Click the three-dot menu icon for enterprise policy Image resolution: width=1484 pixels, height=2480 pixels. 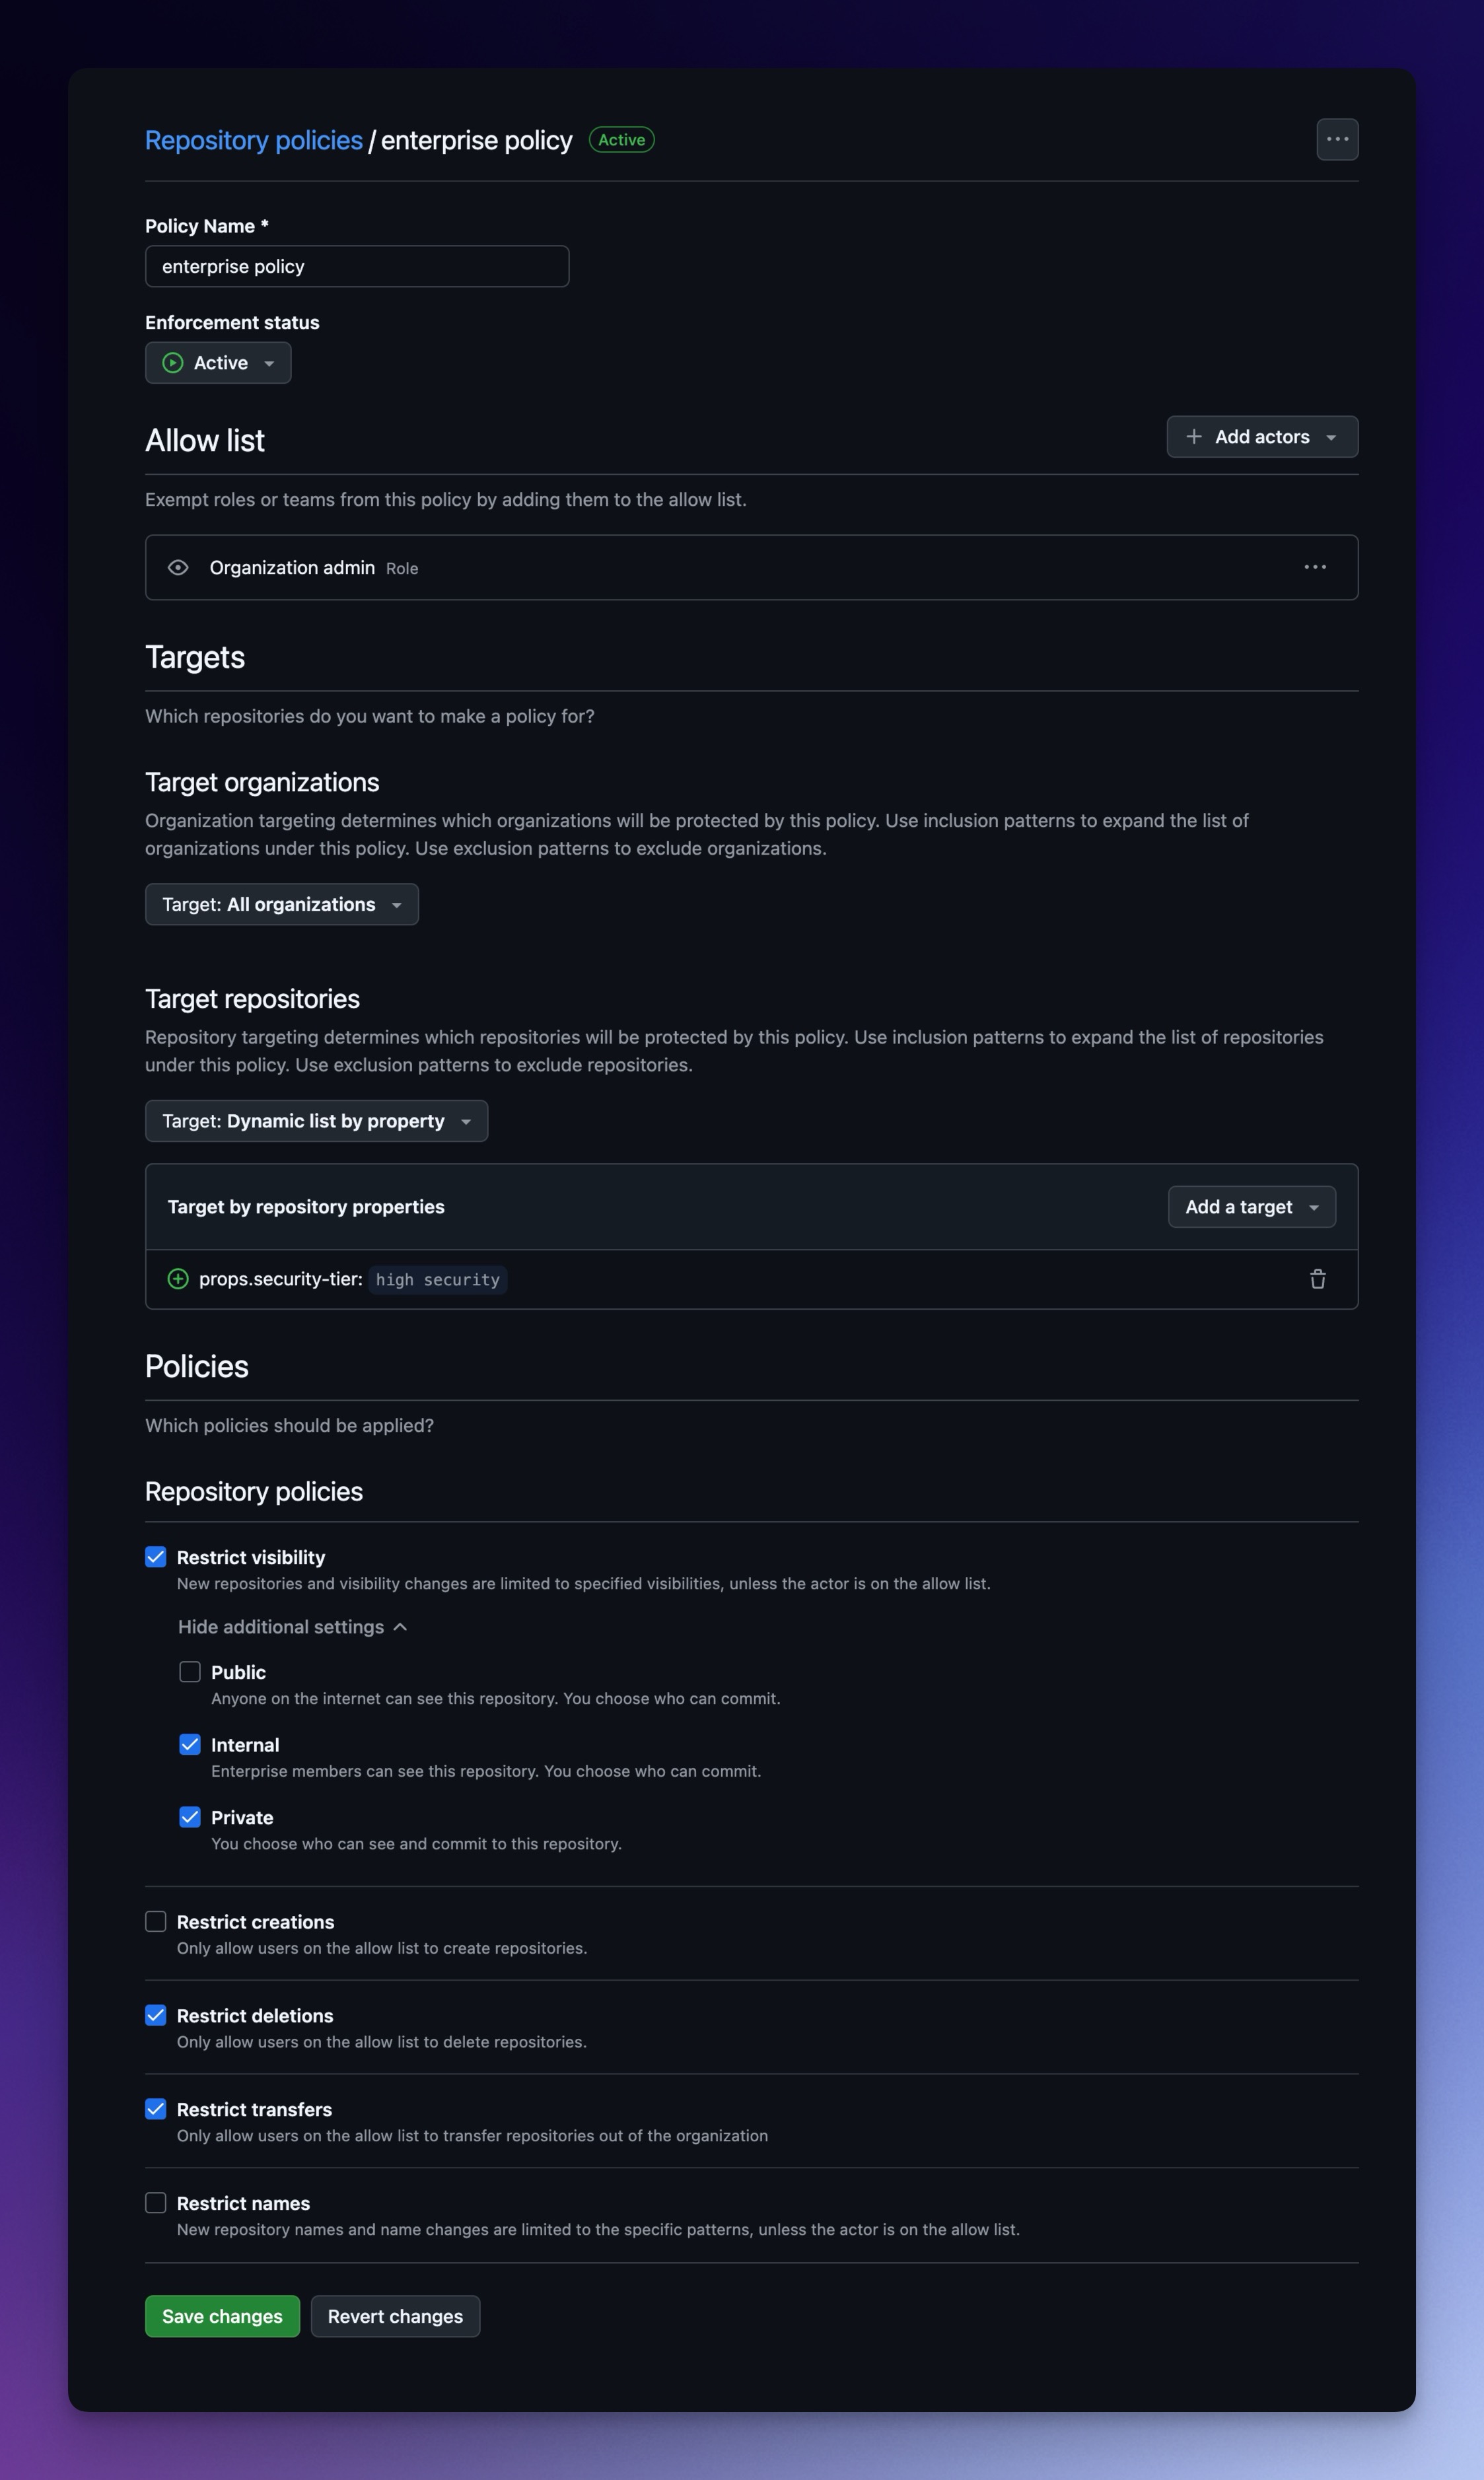point(1337,138)
